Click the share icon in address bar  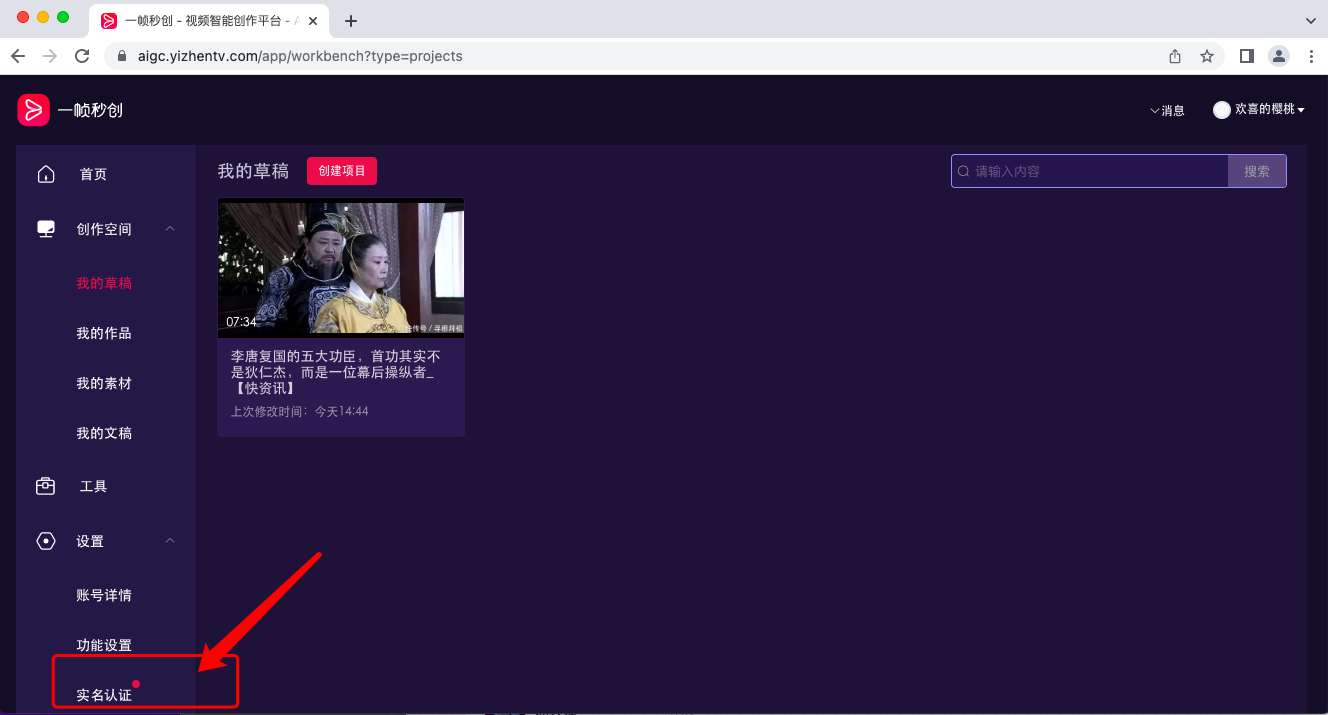click(x=1174, y=57)
